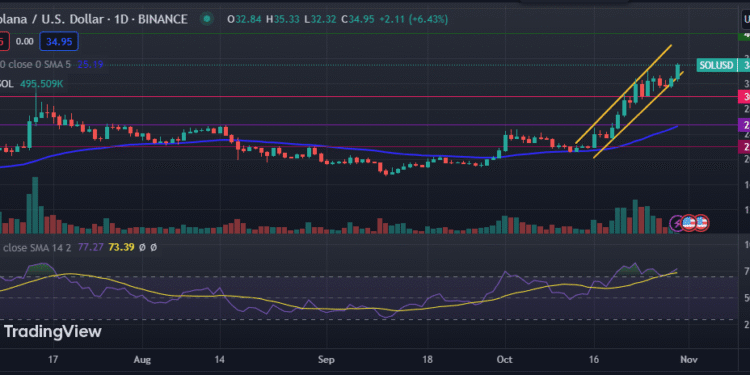Click the open value O32.84
750x375 pixels.
pos(244,19)
